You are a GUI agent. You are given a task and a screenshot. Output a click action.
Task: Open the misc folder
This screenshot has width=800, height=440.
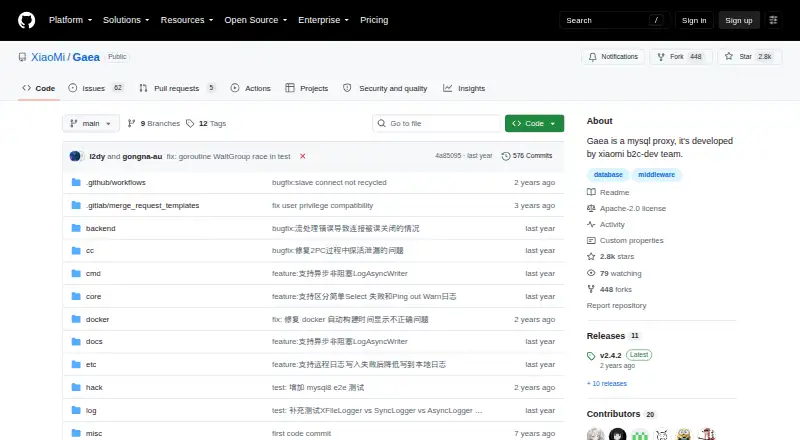coord(94,433)
